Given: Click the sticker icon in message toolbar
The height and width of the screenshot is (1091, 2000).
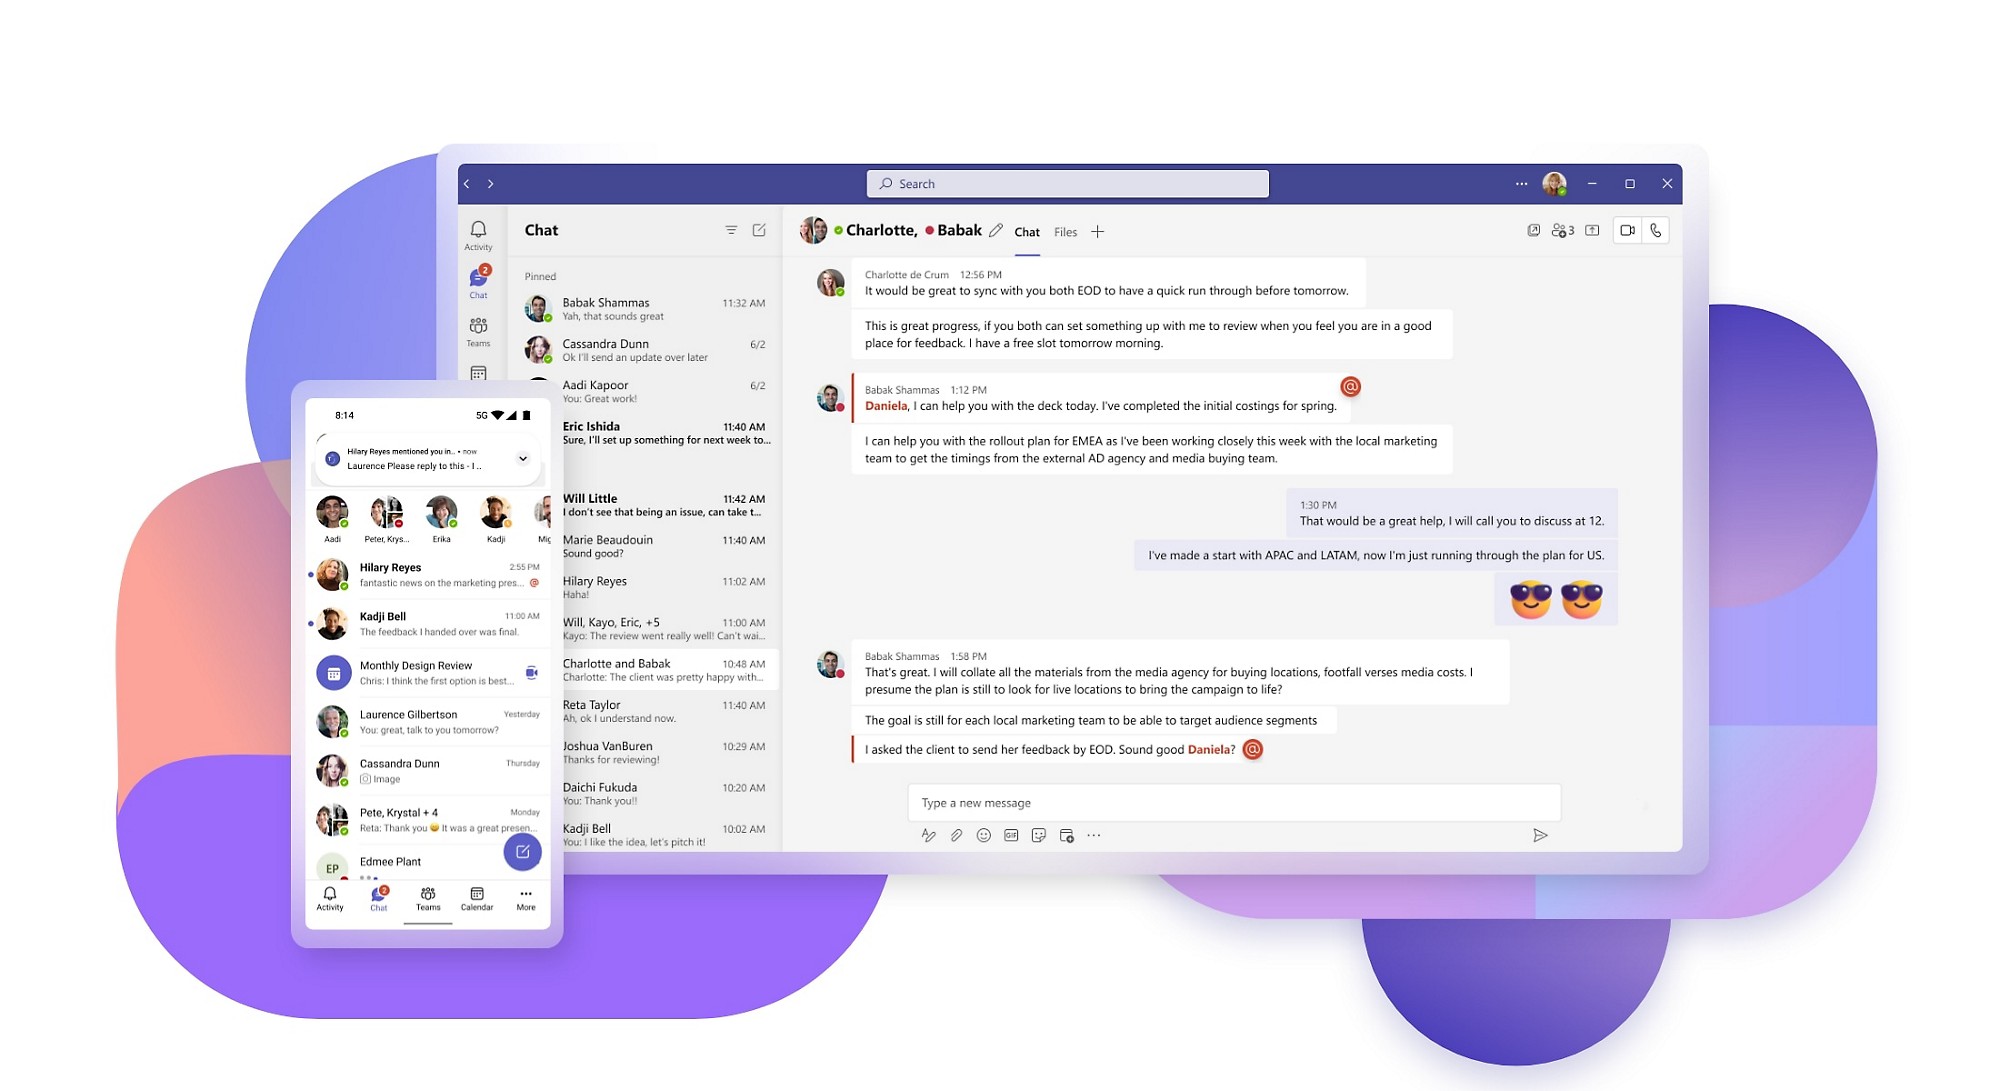Looking at the screenshot, I should coord(1040,838).
